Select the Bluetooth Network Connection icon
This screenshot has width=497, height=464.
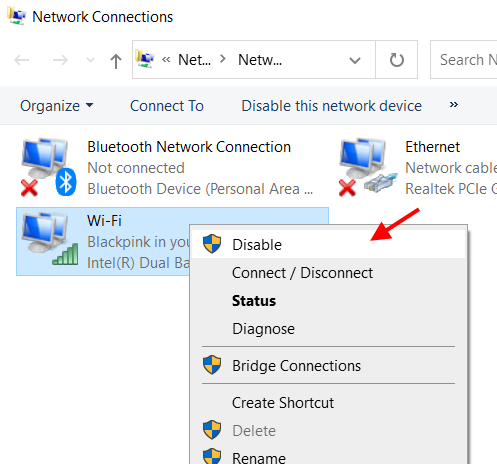49,167
